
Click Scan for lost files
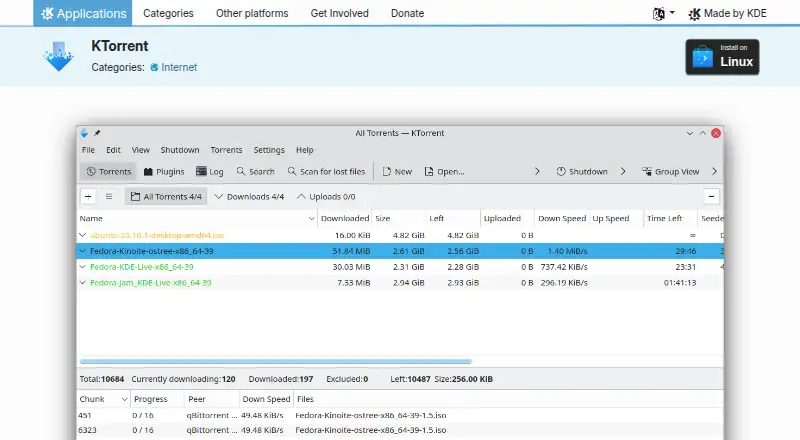click(327, 172)
